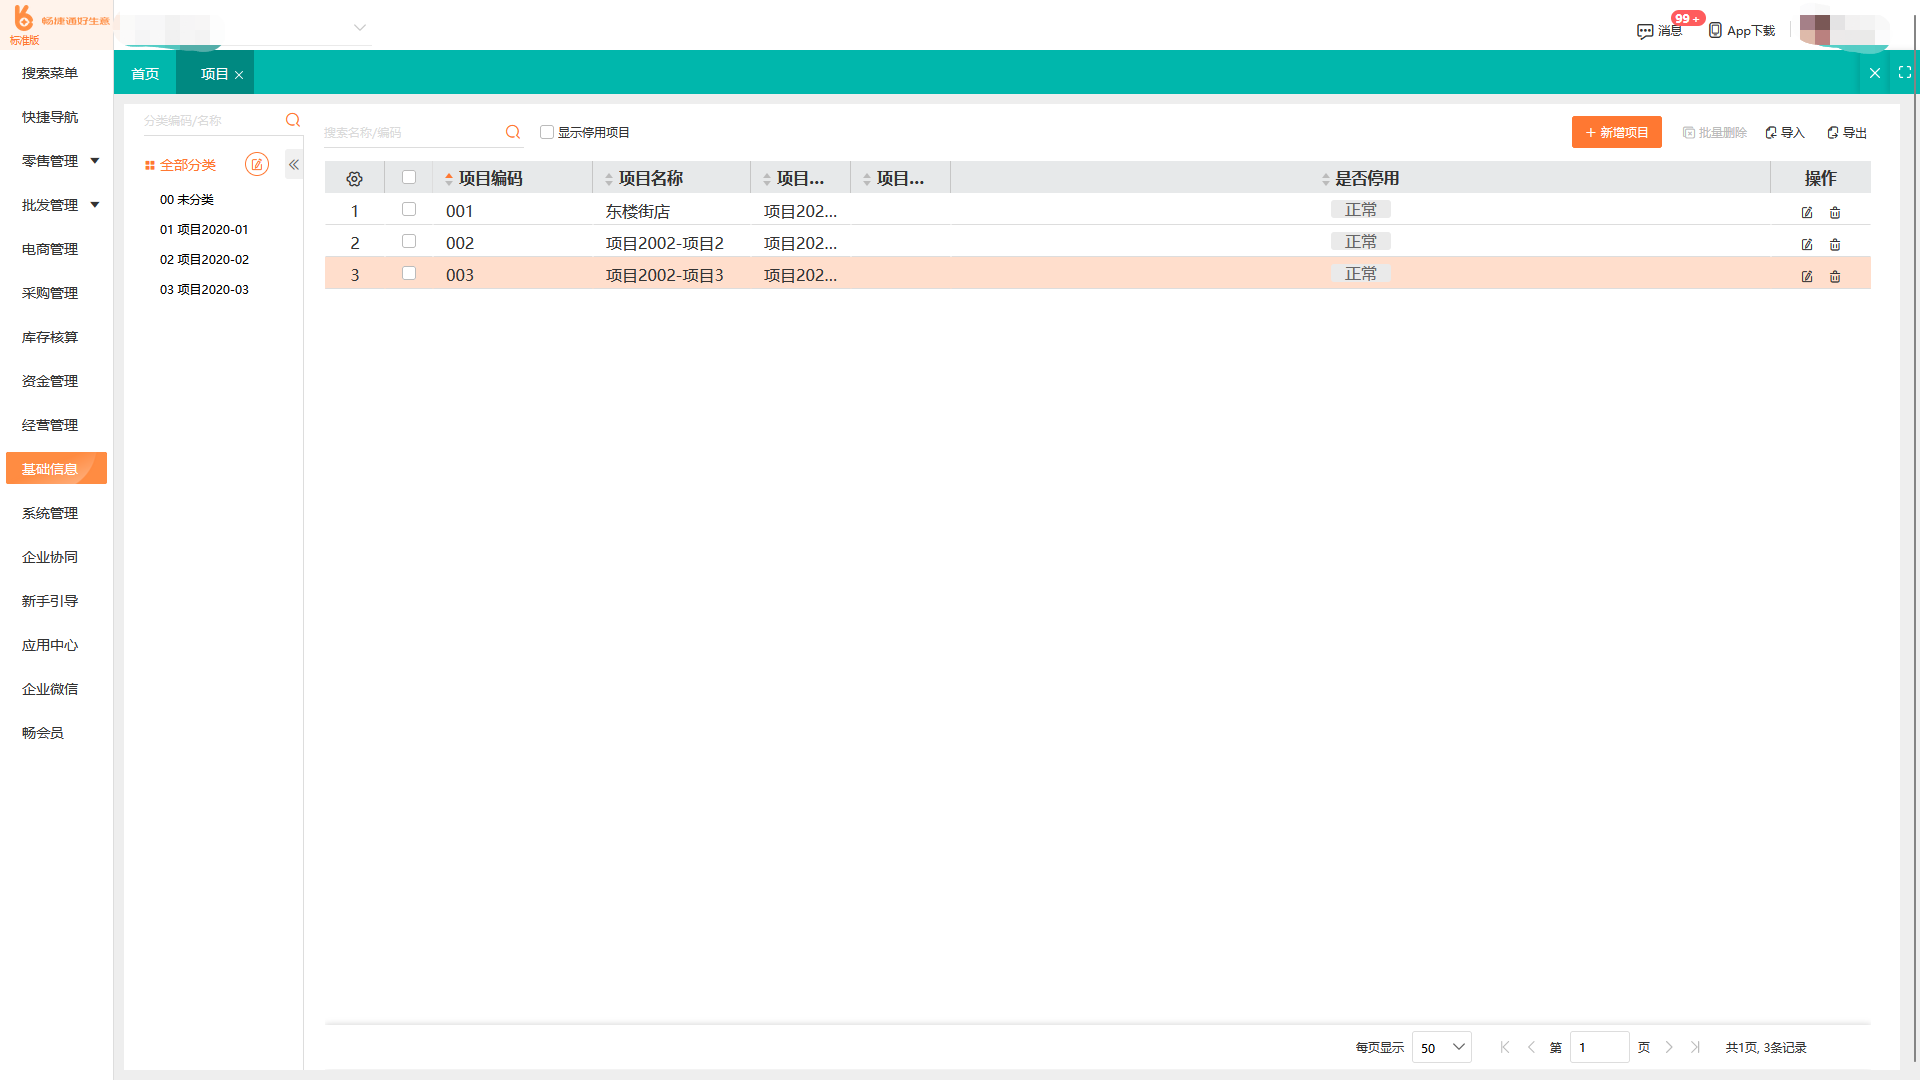Click the delete icon for project 002
1920x1080 pixels.
coord(1836,243)
